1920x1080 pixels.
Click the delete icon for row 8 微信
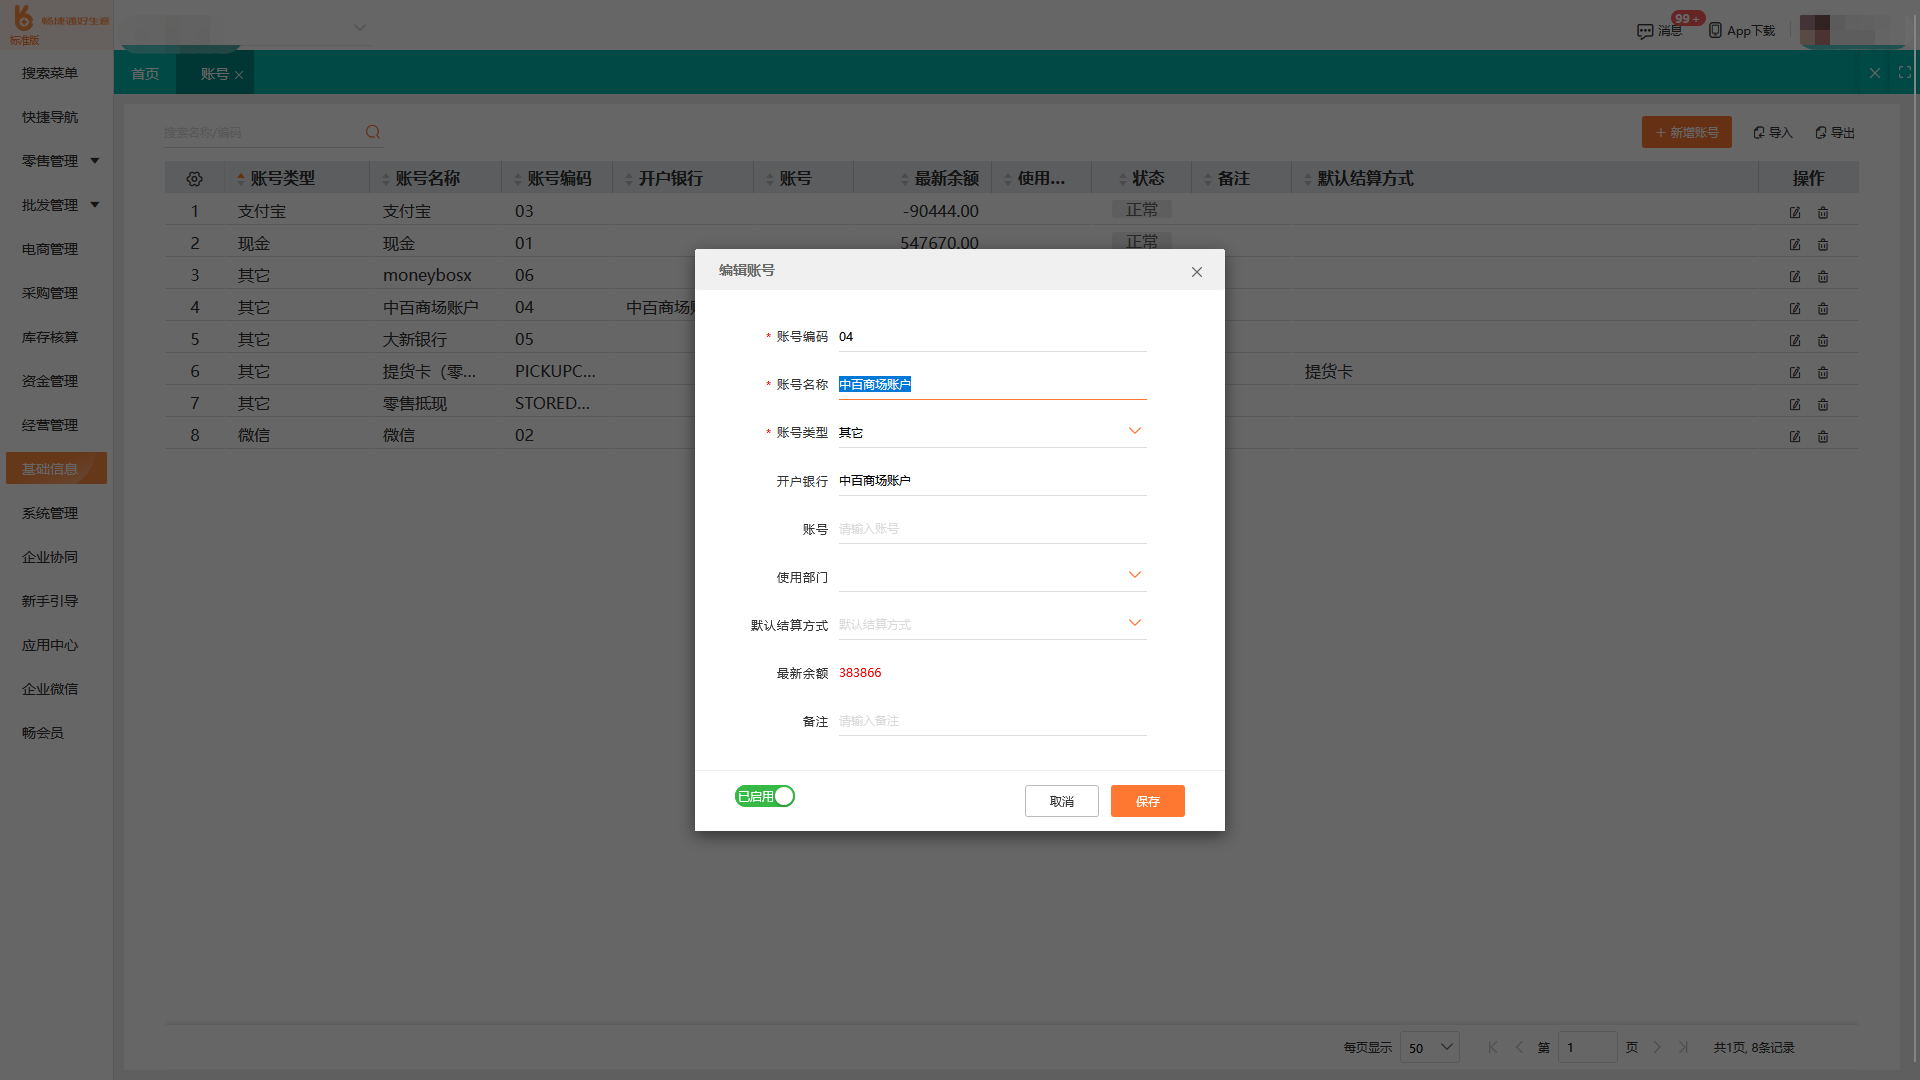coord(1824,435)
